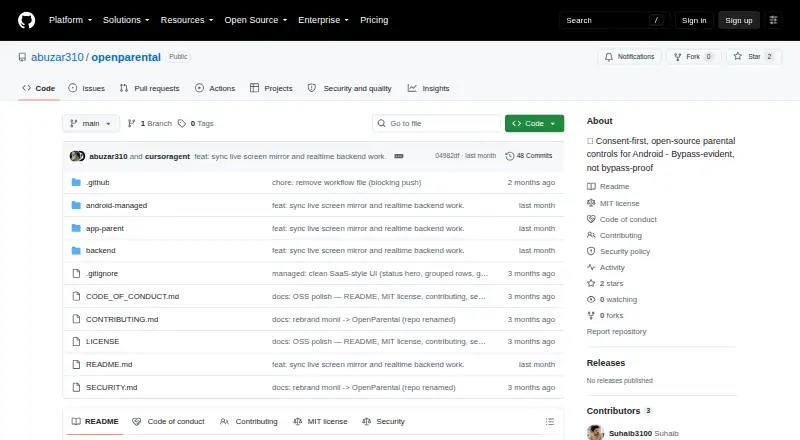Open the Code of conduct sidebar link

pos(622,219)
